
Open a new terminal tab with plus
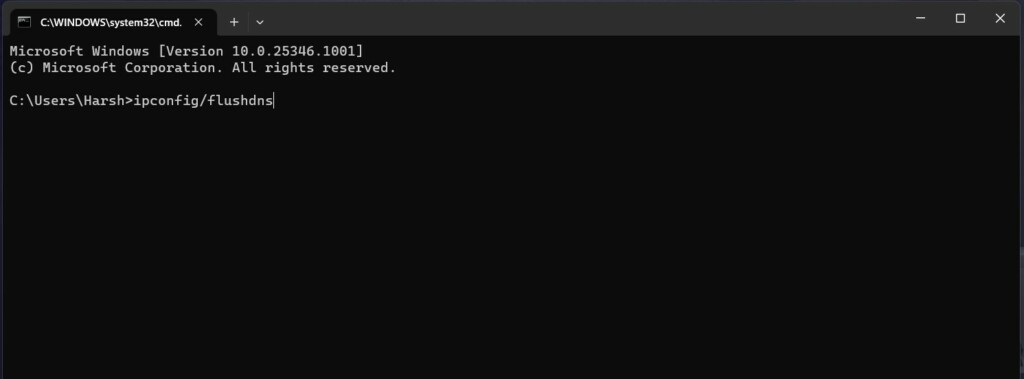pyautogui.click(x=234, y=22)
